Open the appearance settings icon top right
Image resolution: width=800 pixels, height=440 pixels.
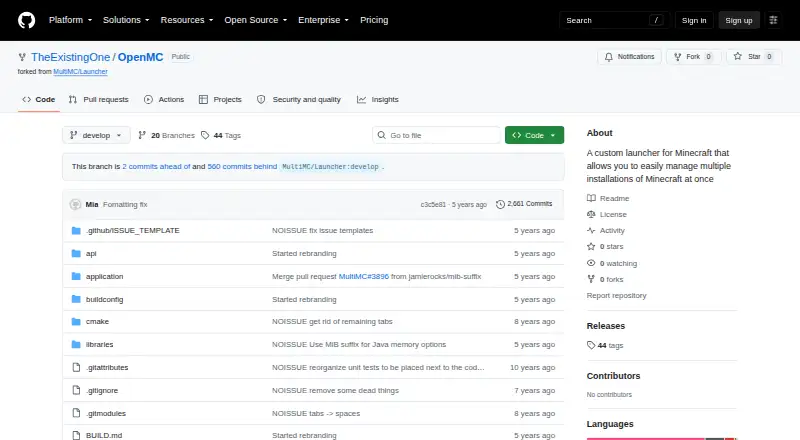(773, 20)
